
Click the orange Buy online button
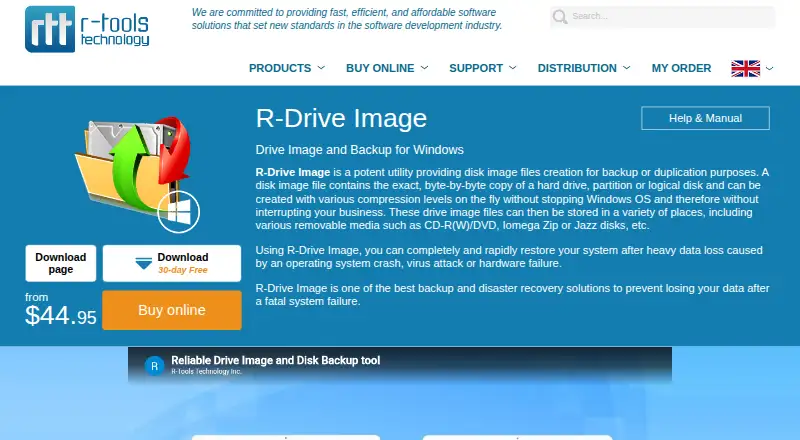[x=172, y=310]
